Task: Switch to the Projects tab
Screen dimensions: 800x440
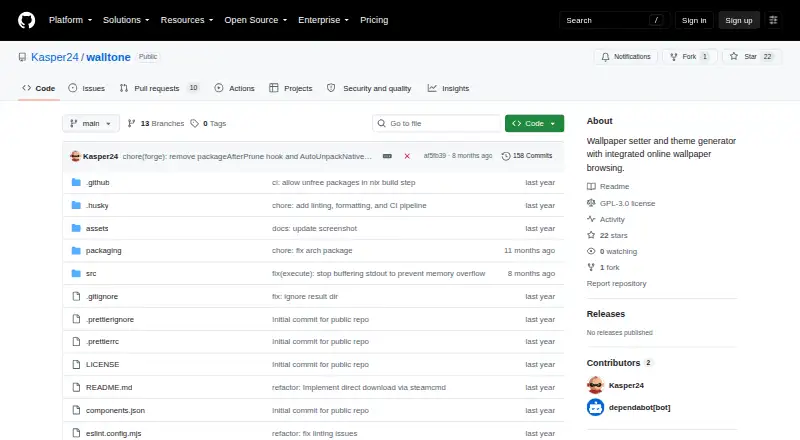Action: (x=291, y=88)
